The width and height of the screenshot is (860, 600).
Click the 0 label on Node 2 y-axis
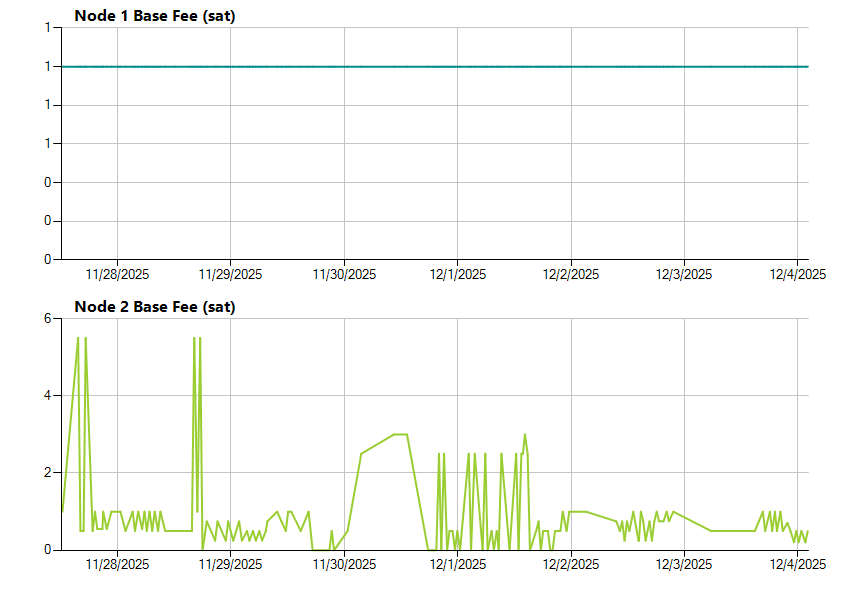pyautogui.click(x=46, y=550)
